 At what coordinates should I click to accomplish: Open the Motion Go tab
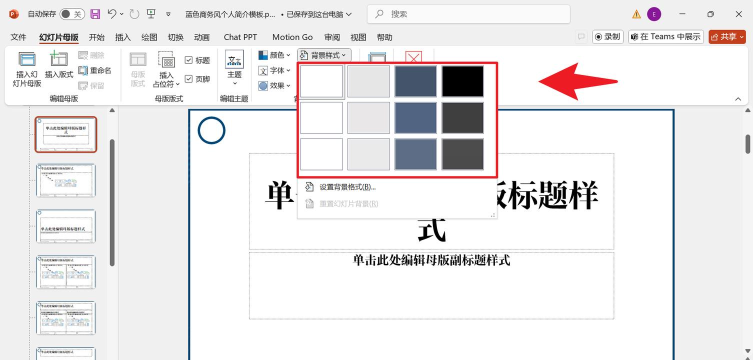[292, 37]
